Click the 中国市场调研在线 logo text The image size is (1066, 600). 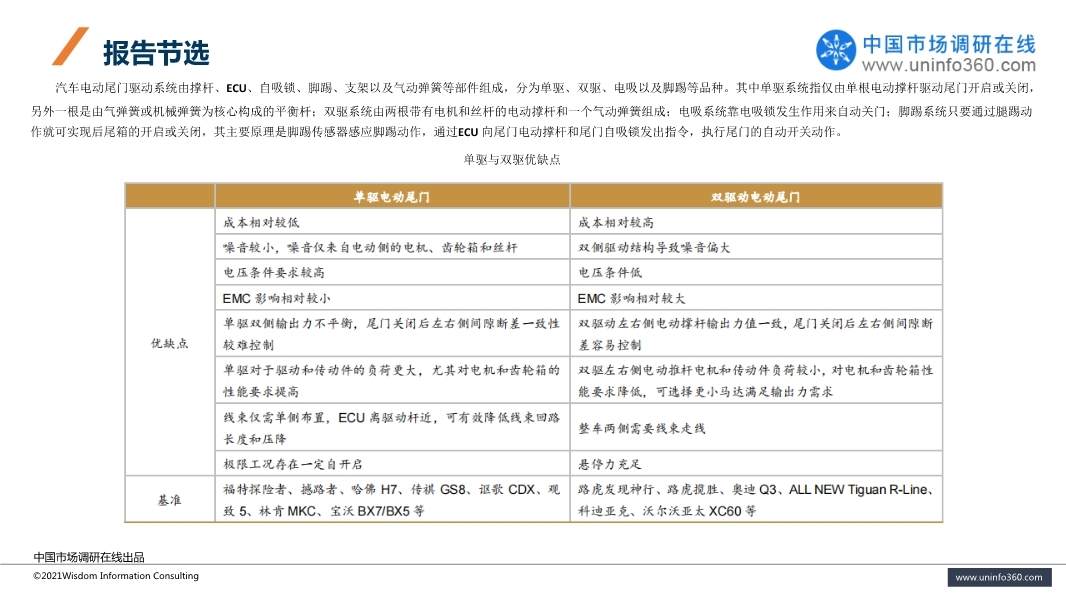click(x=948, y=43)
